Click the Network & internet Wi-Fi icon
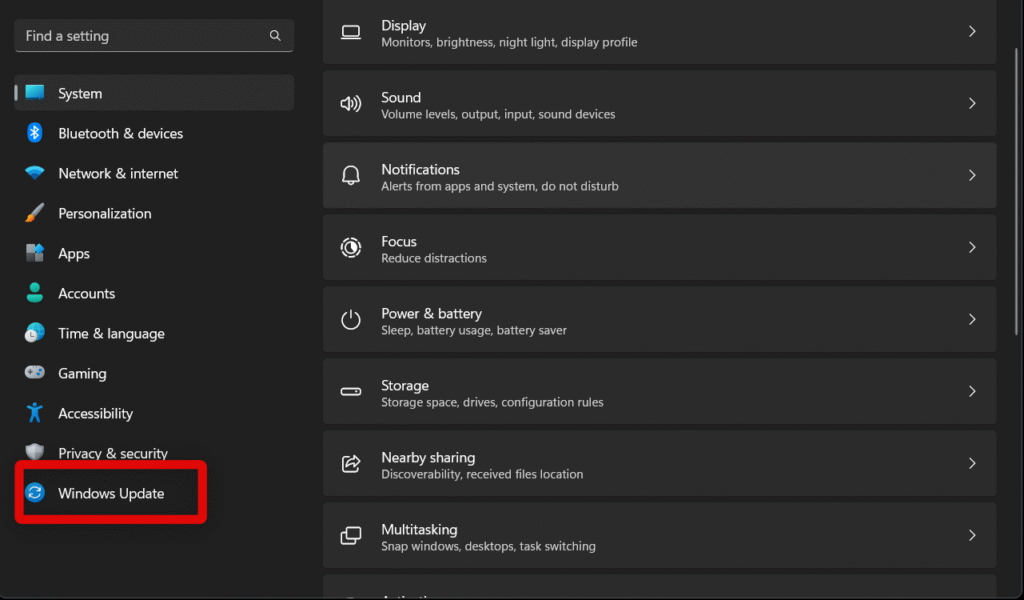The height and width of the screenshot is (600, 1024). pos(35,173)
